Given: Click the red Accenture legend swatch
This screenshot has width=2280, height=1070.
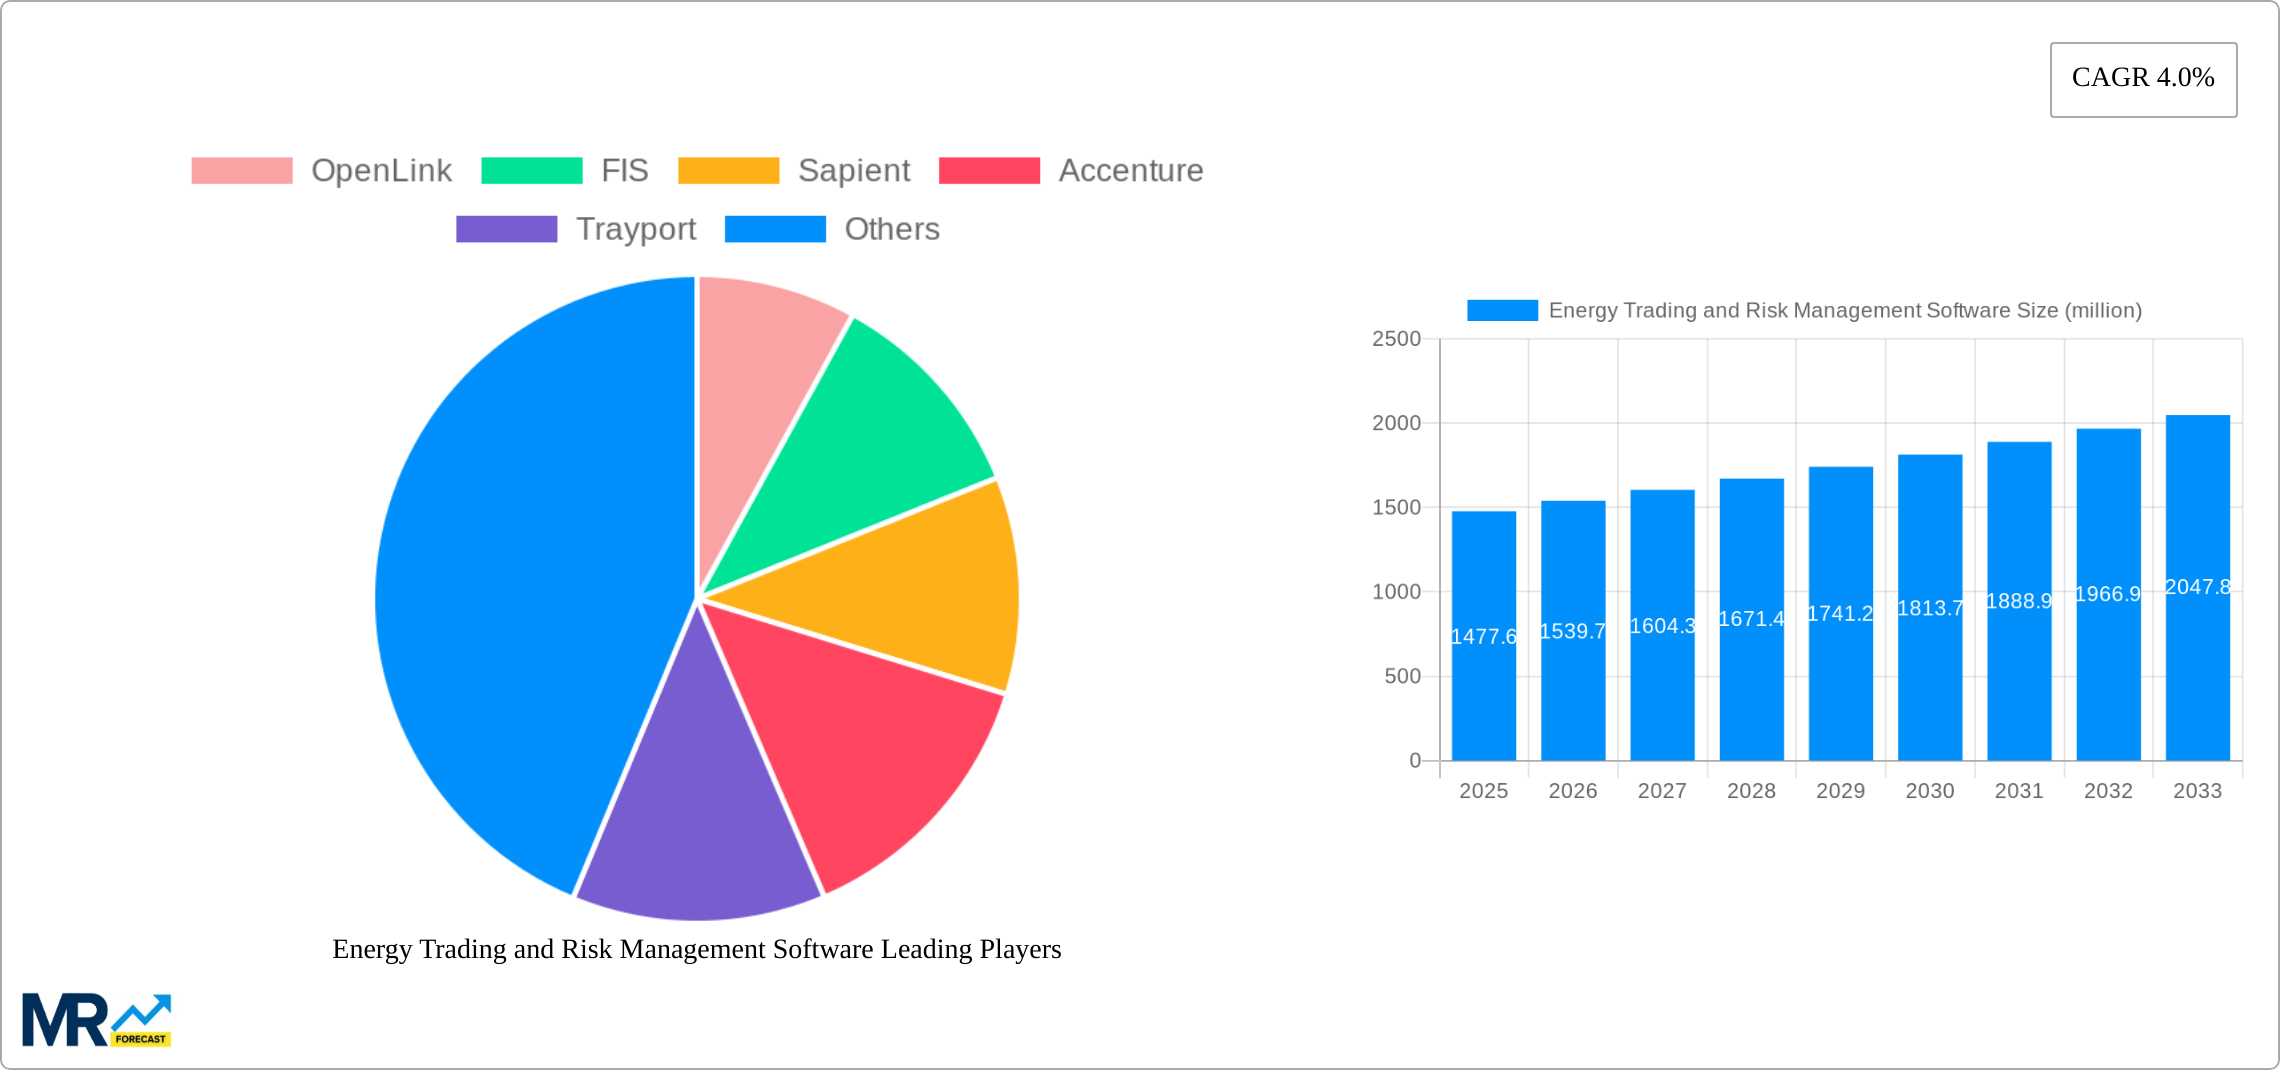Looking at the screenshot, I should click(989, 170).
